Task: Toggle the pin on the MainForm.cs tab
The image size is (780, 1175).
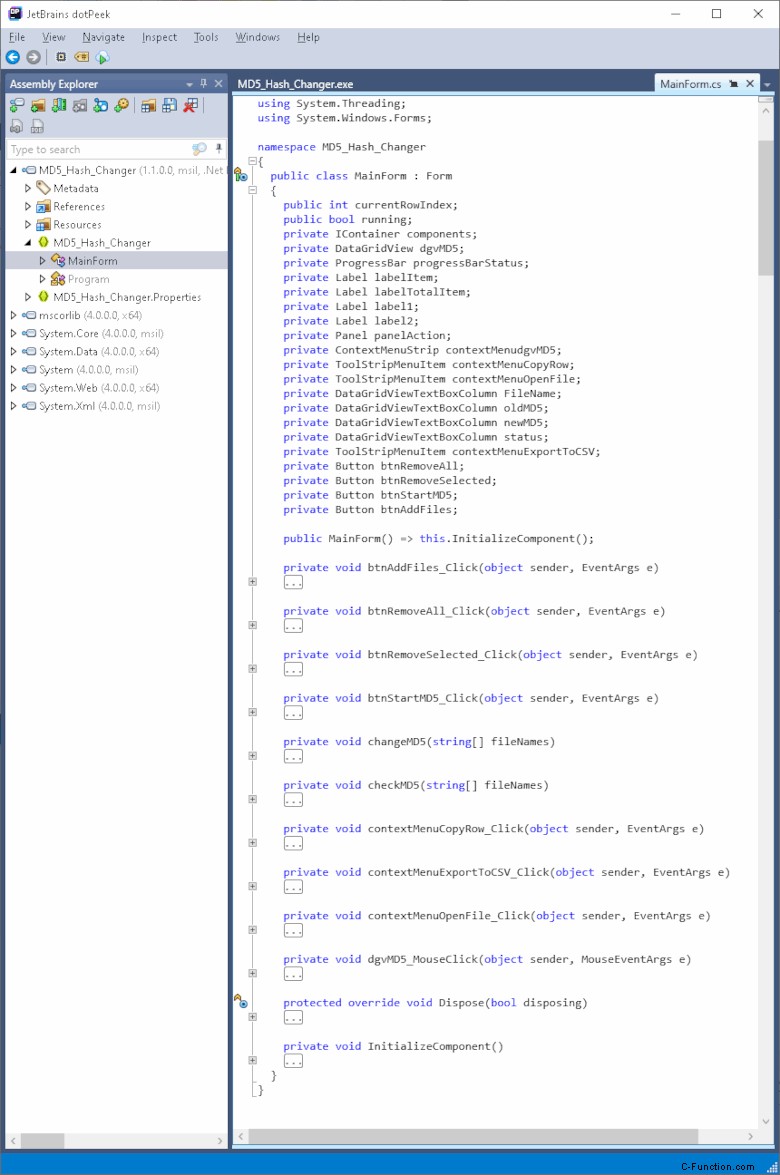Action: pyautogui.click(x=733, y=85)
